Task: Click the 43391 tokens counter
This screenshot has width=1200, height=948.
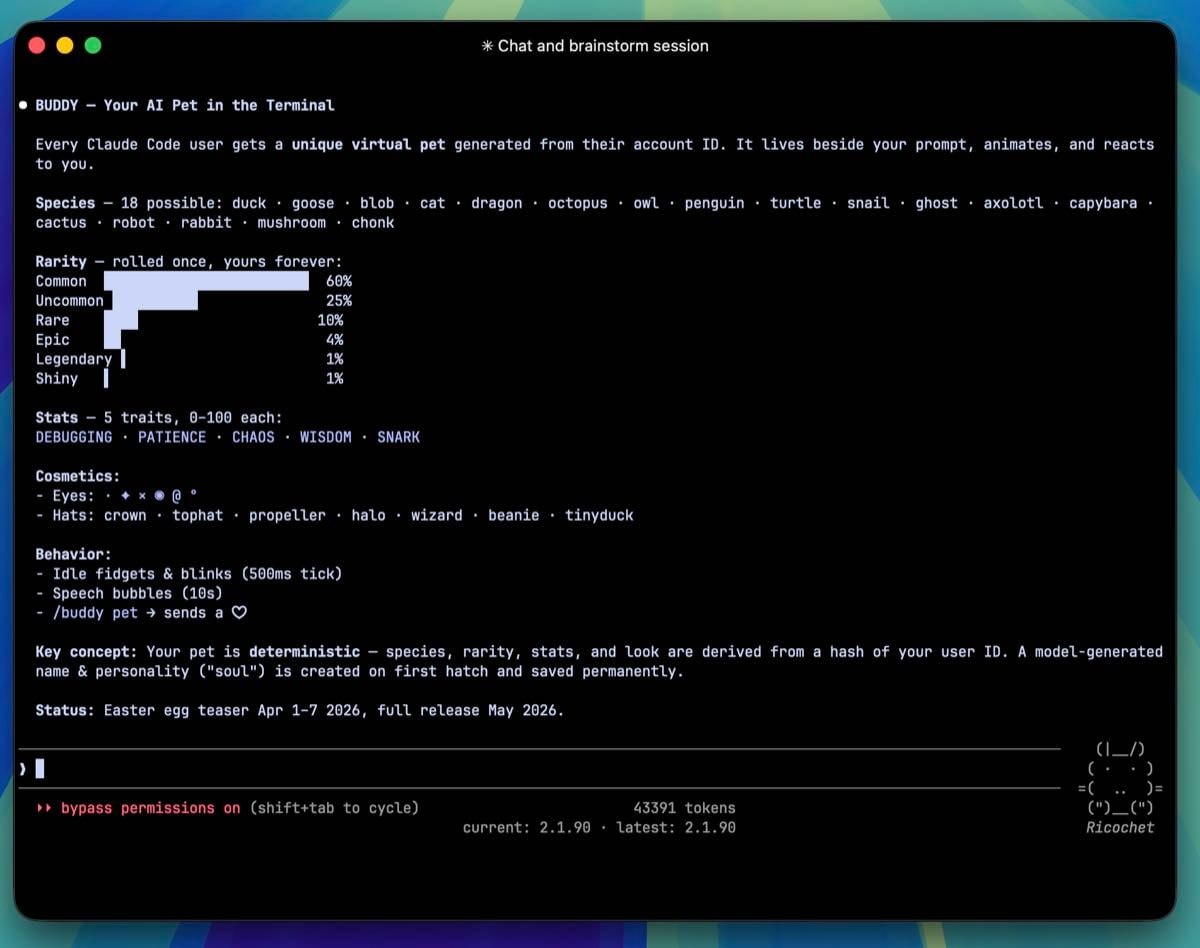Action: [684, 808]
